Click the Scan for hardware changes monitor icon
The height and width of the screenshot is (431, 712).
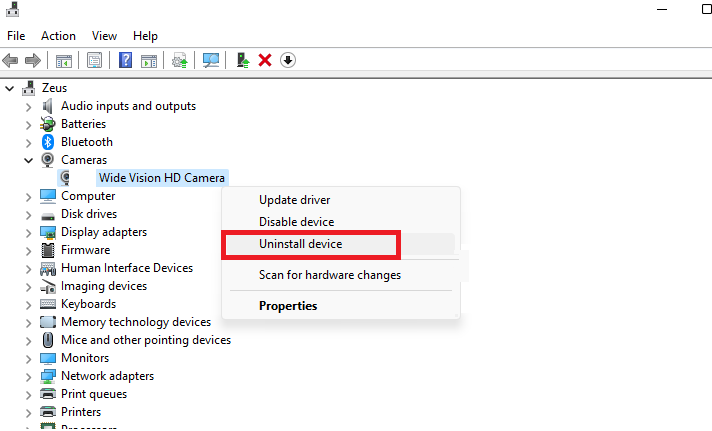point(211,60)
